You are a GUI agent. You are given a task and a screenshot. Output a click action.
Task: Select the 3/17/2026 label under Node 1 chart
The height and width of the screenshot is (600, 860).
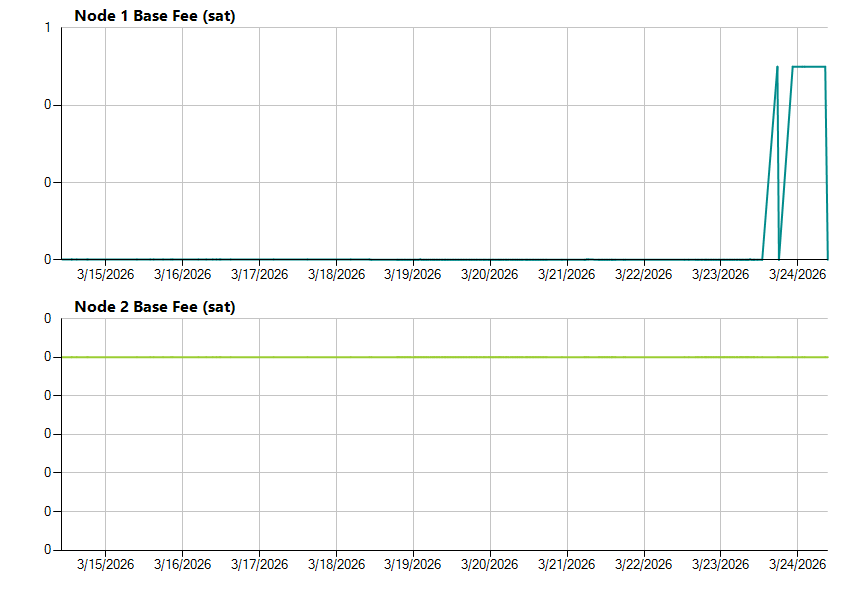point(259,275)
